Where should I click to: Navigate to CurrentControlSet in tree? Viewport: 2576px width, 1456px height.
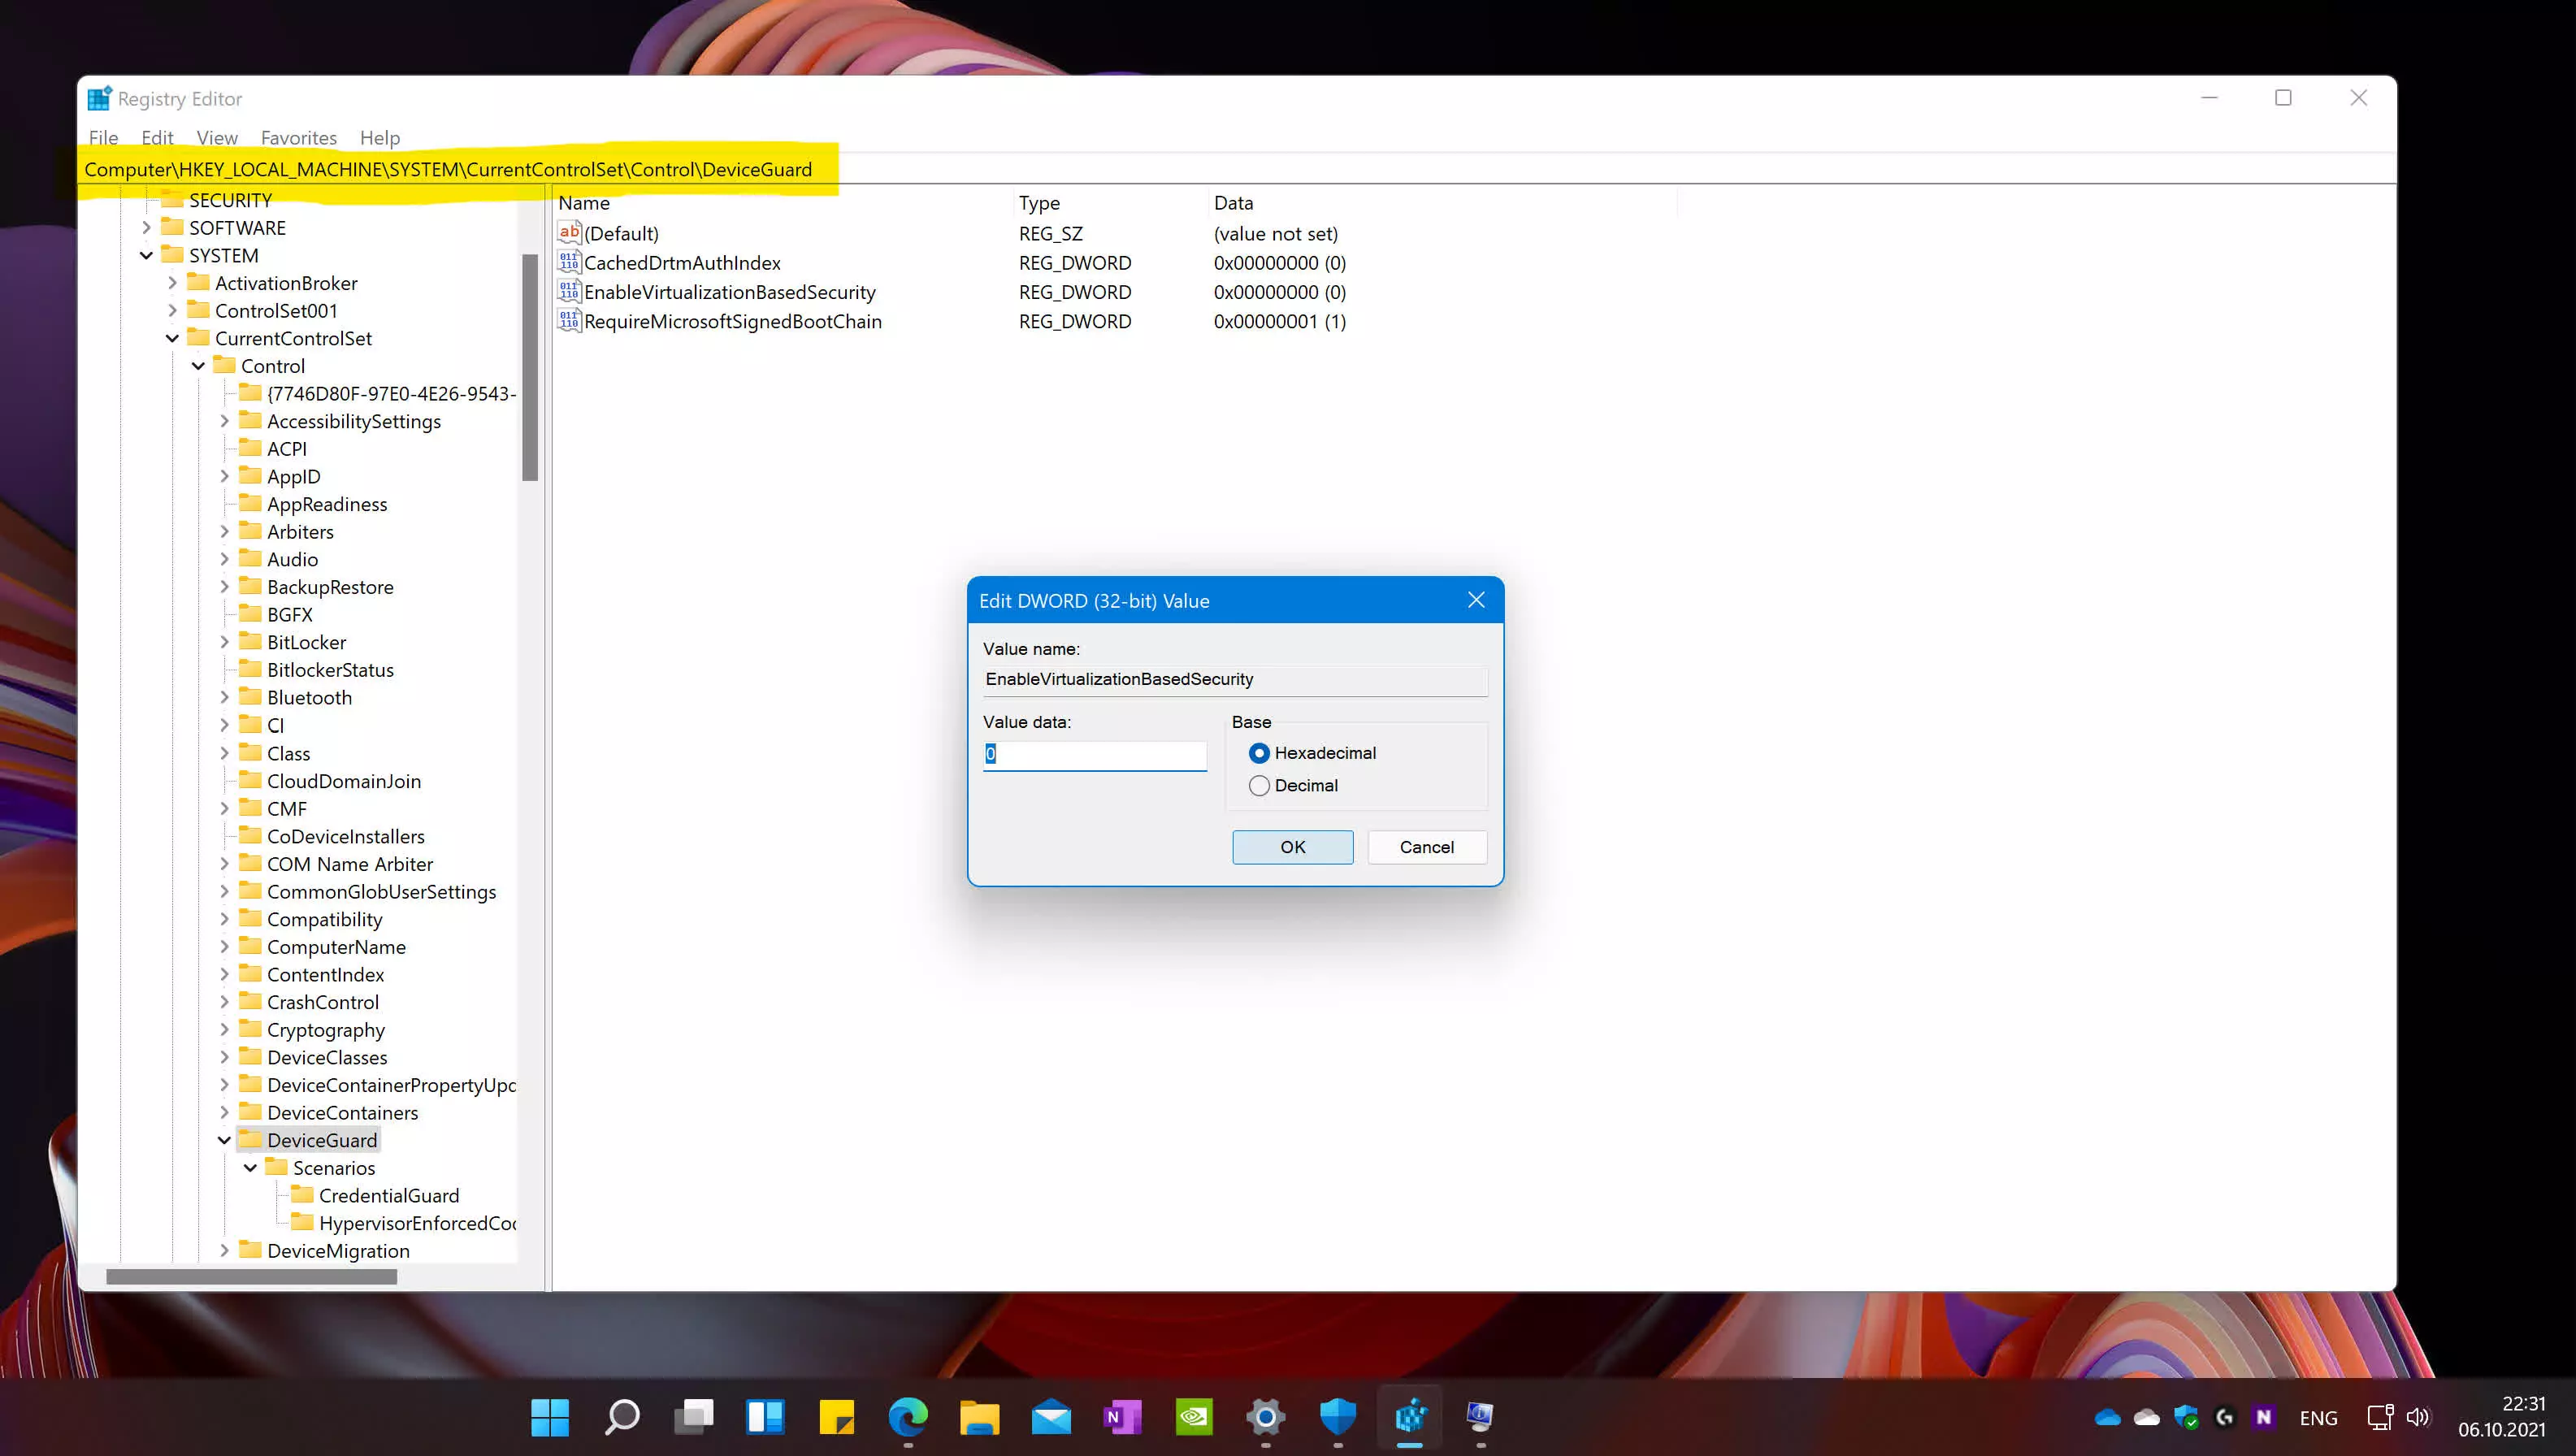(x=293, y=336)
